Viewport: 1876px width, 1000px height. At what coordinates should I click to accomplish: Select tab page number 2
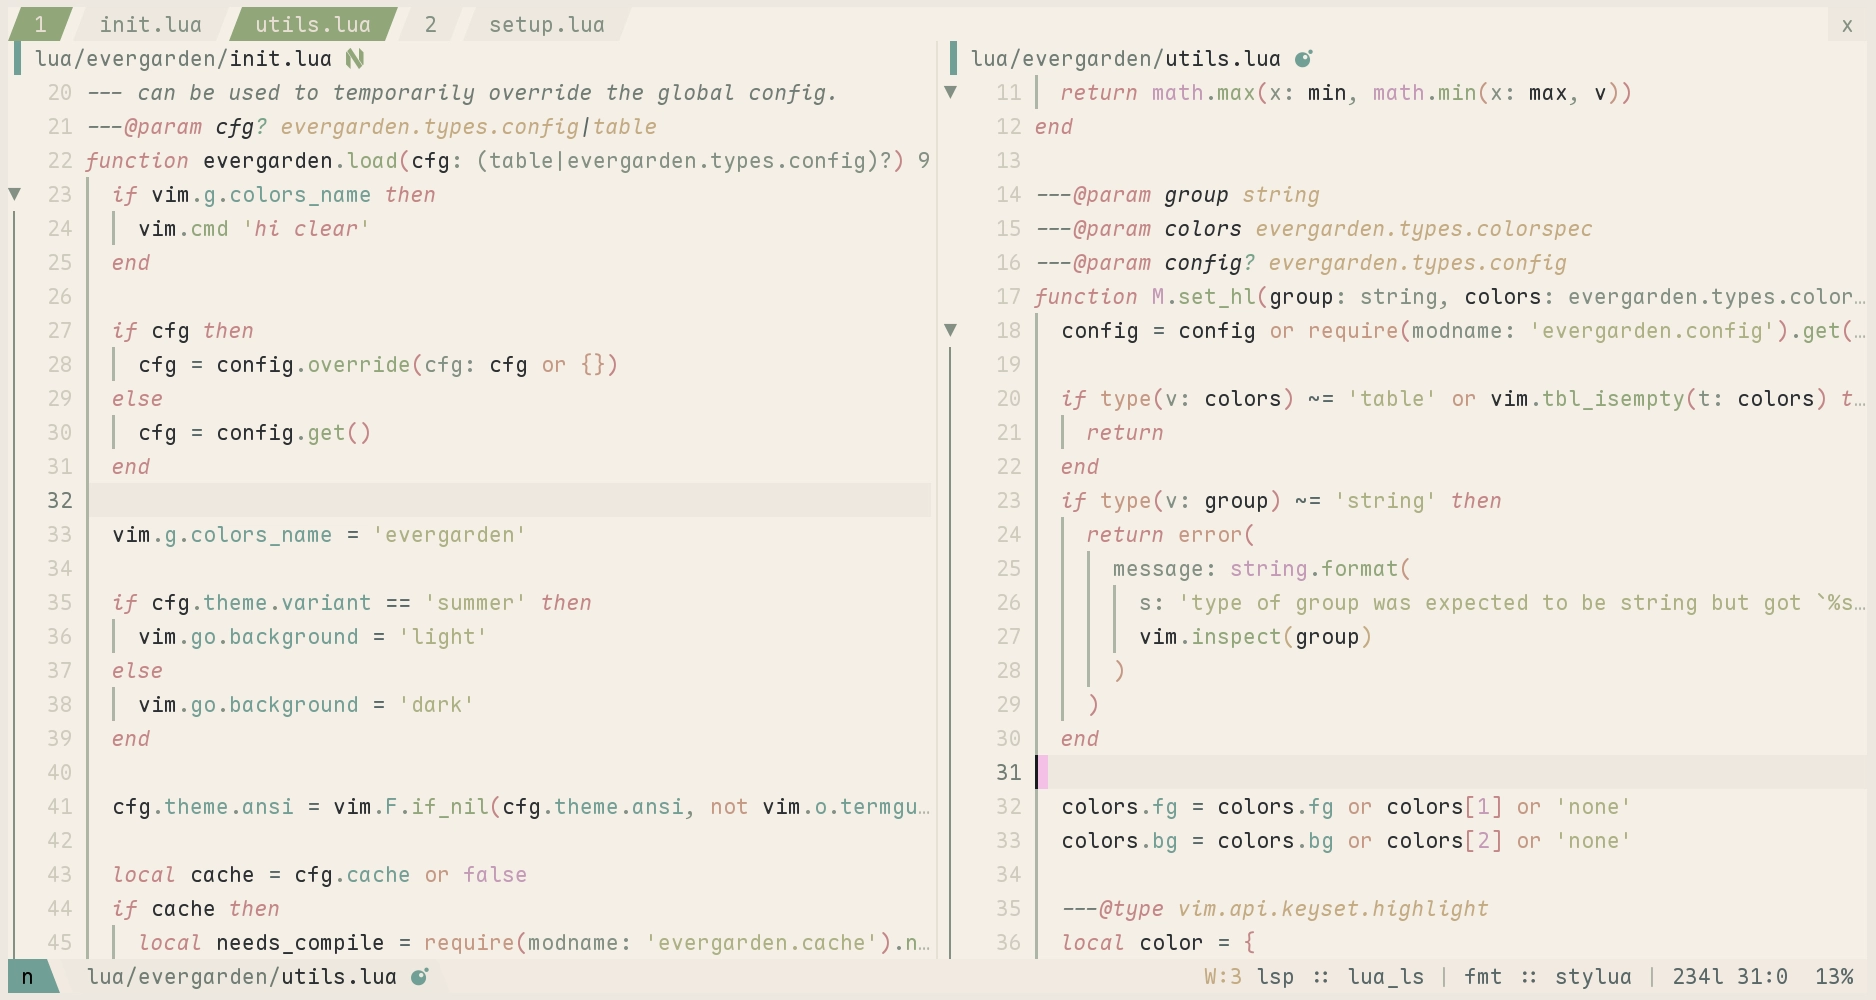point(430,25)
